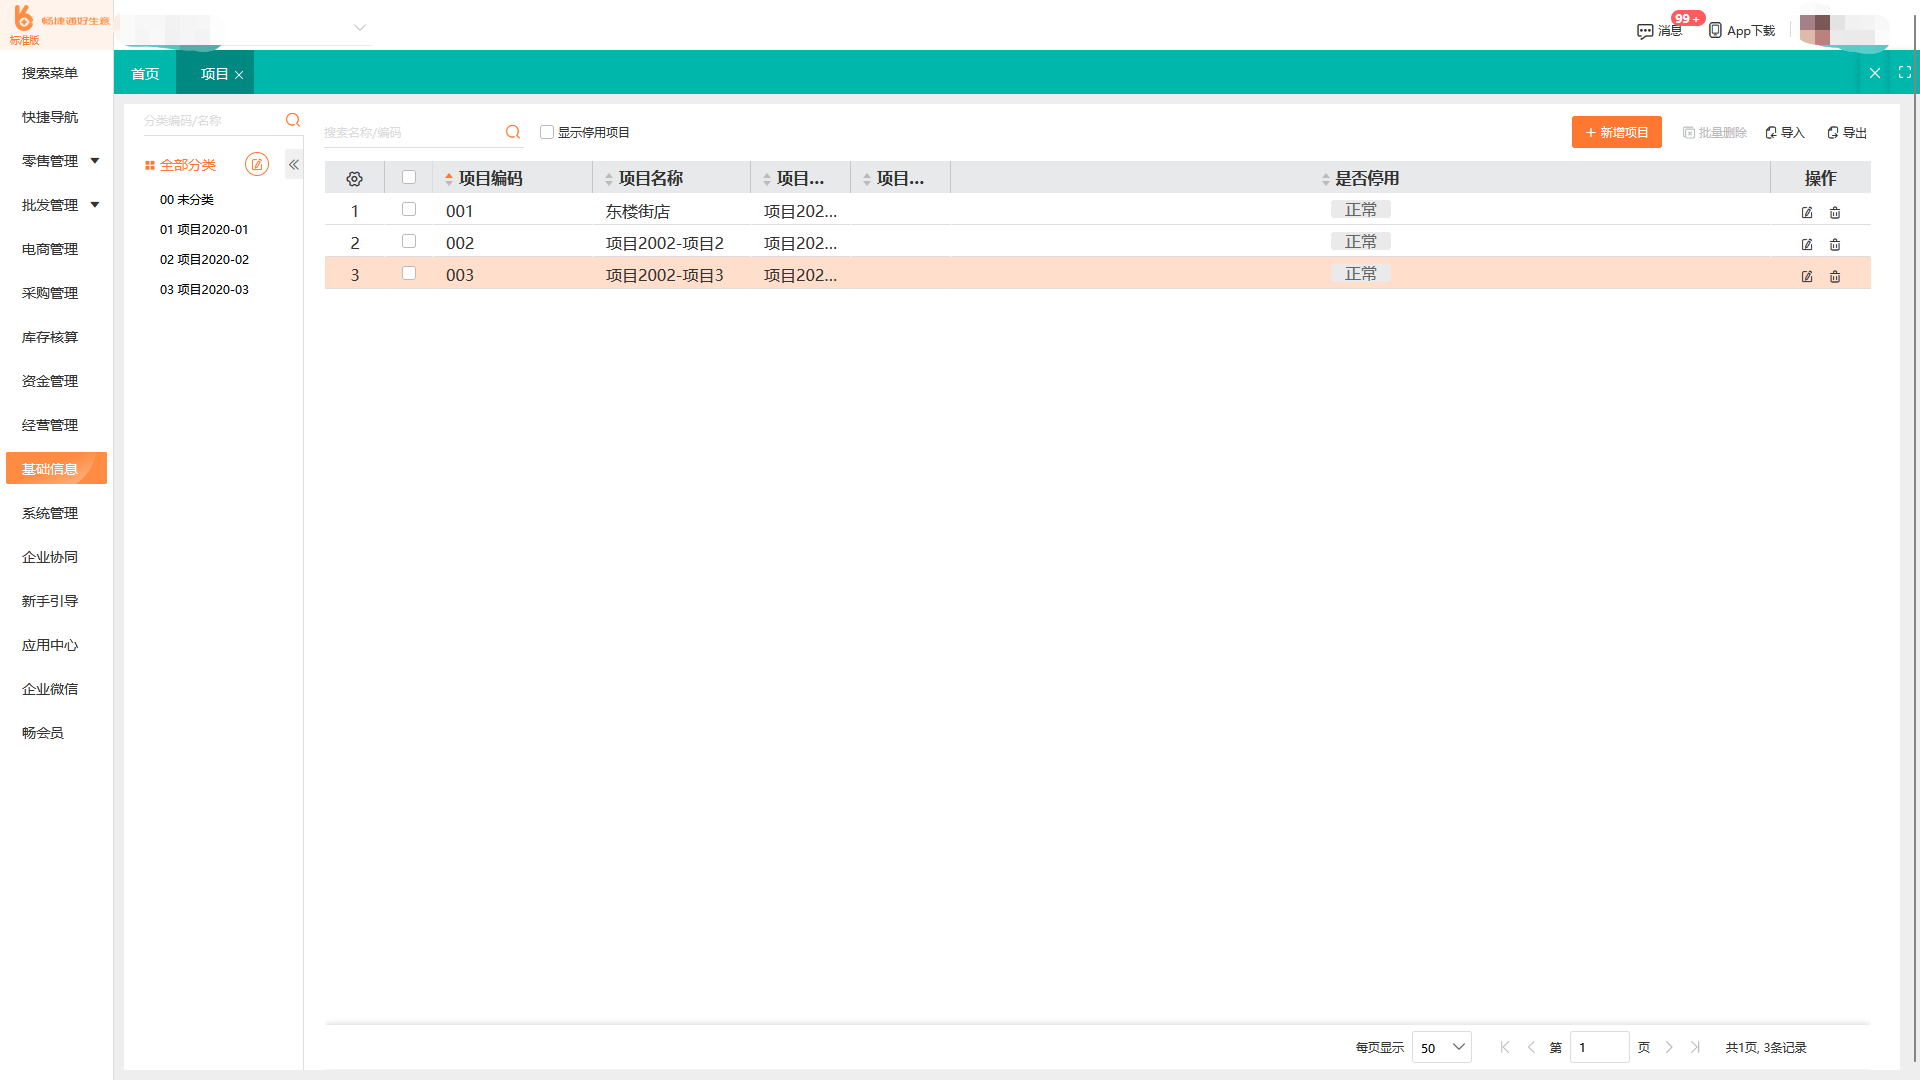
Task: Toggle the 显示停用项目 checkbox
Action: coord(547,132)
